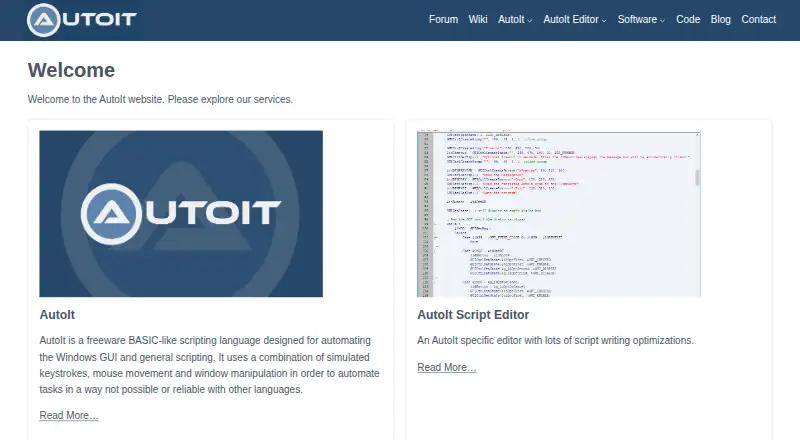
Task: Click the AutoIt logo banner thumbnail
Action: 181,214
